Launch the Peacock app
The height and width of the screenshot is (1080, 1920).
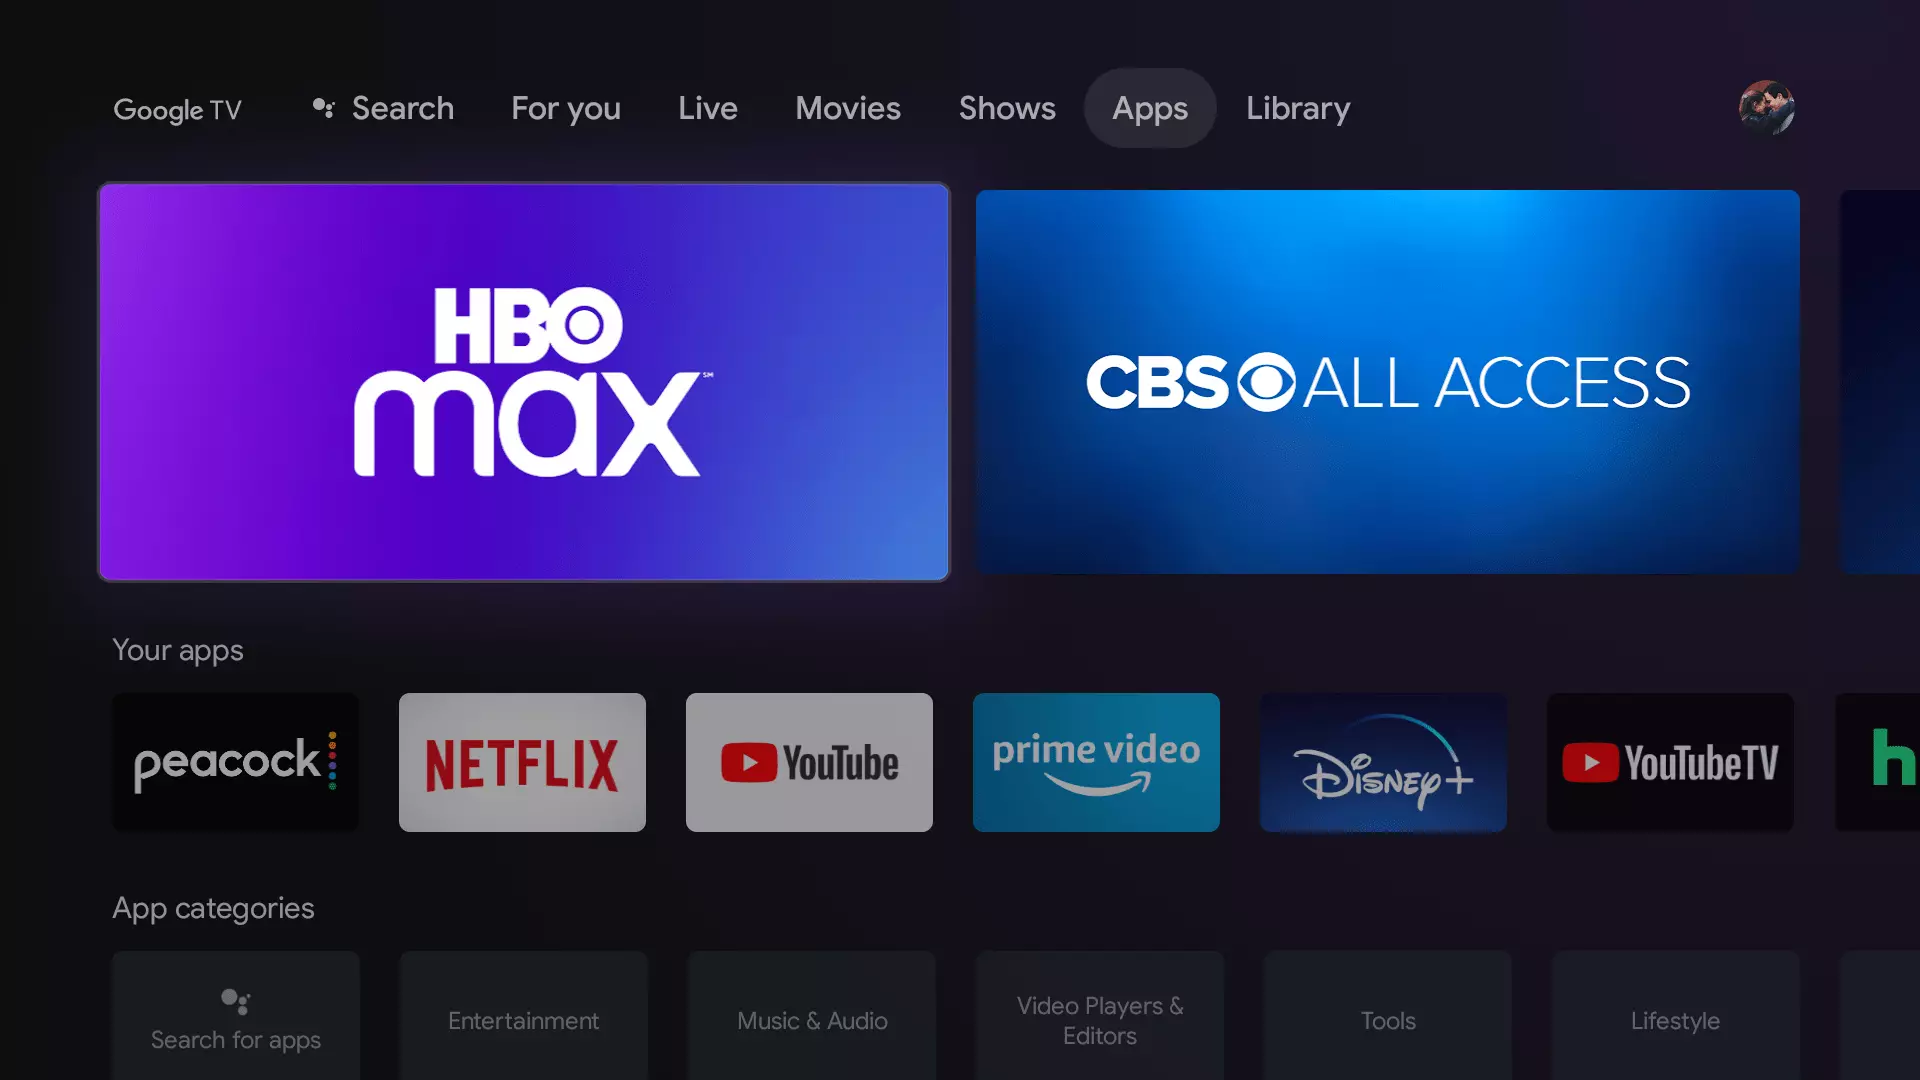(x=233, y=761)
